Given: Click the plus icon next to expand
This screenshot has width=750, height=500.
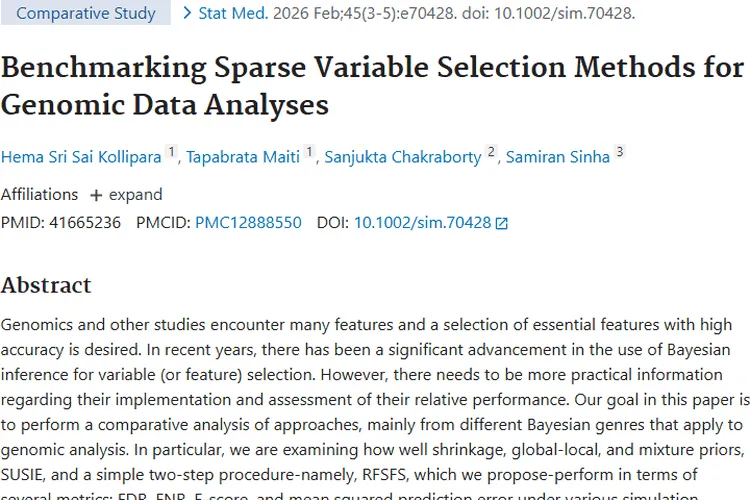Looking at the screenshot, I should pos(96,195).
